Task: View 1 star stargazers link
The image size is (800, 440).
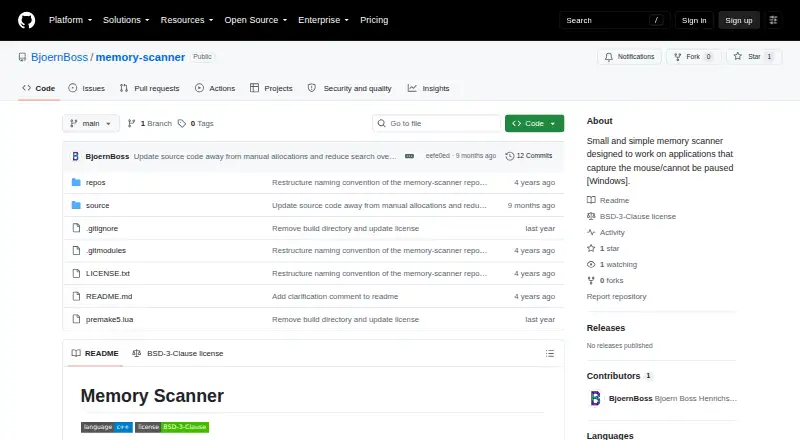Action: pos(603,249)
